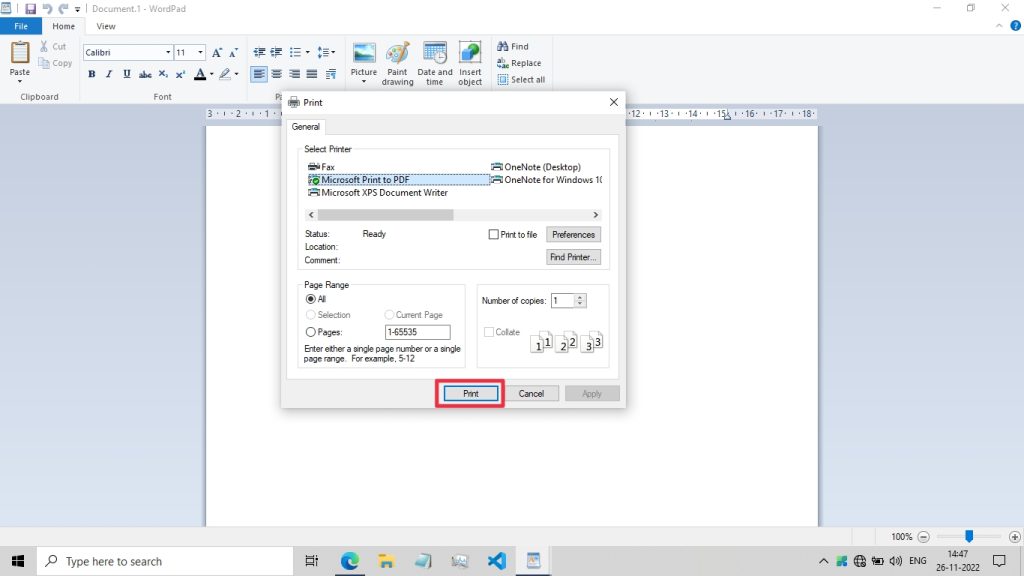The image size is (1024, 576).
Task: Click the Copy icon in Clipboard
Action: (44, 63)
